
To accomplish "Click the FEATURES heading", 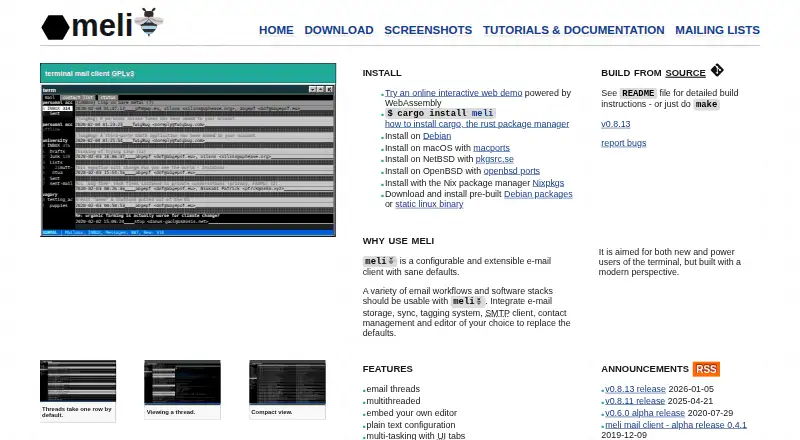I will (388, 369).
